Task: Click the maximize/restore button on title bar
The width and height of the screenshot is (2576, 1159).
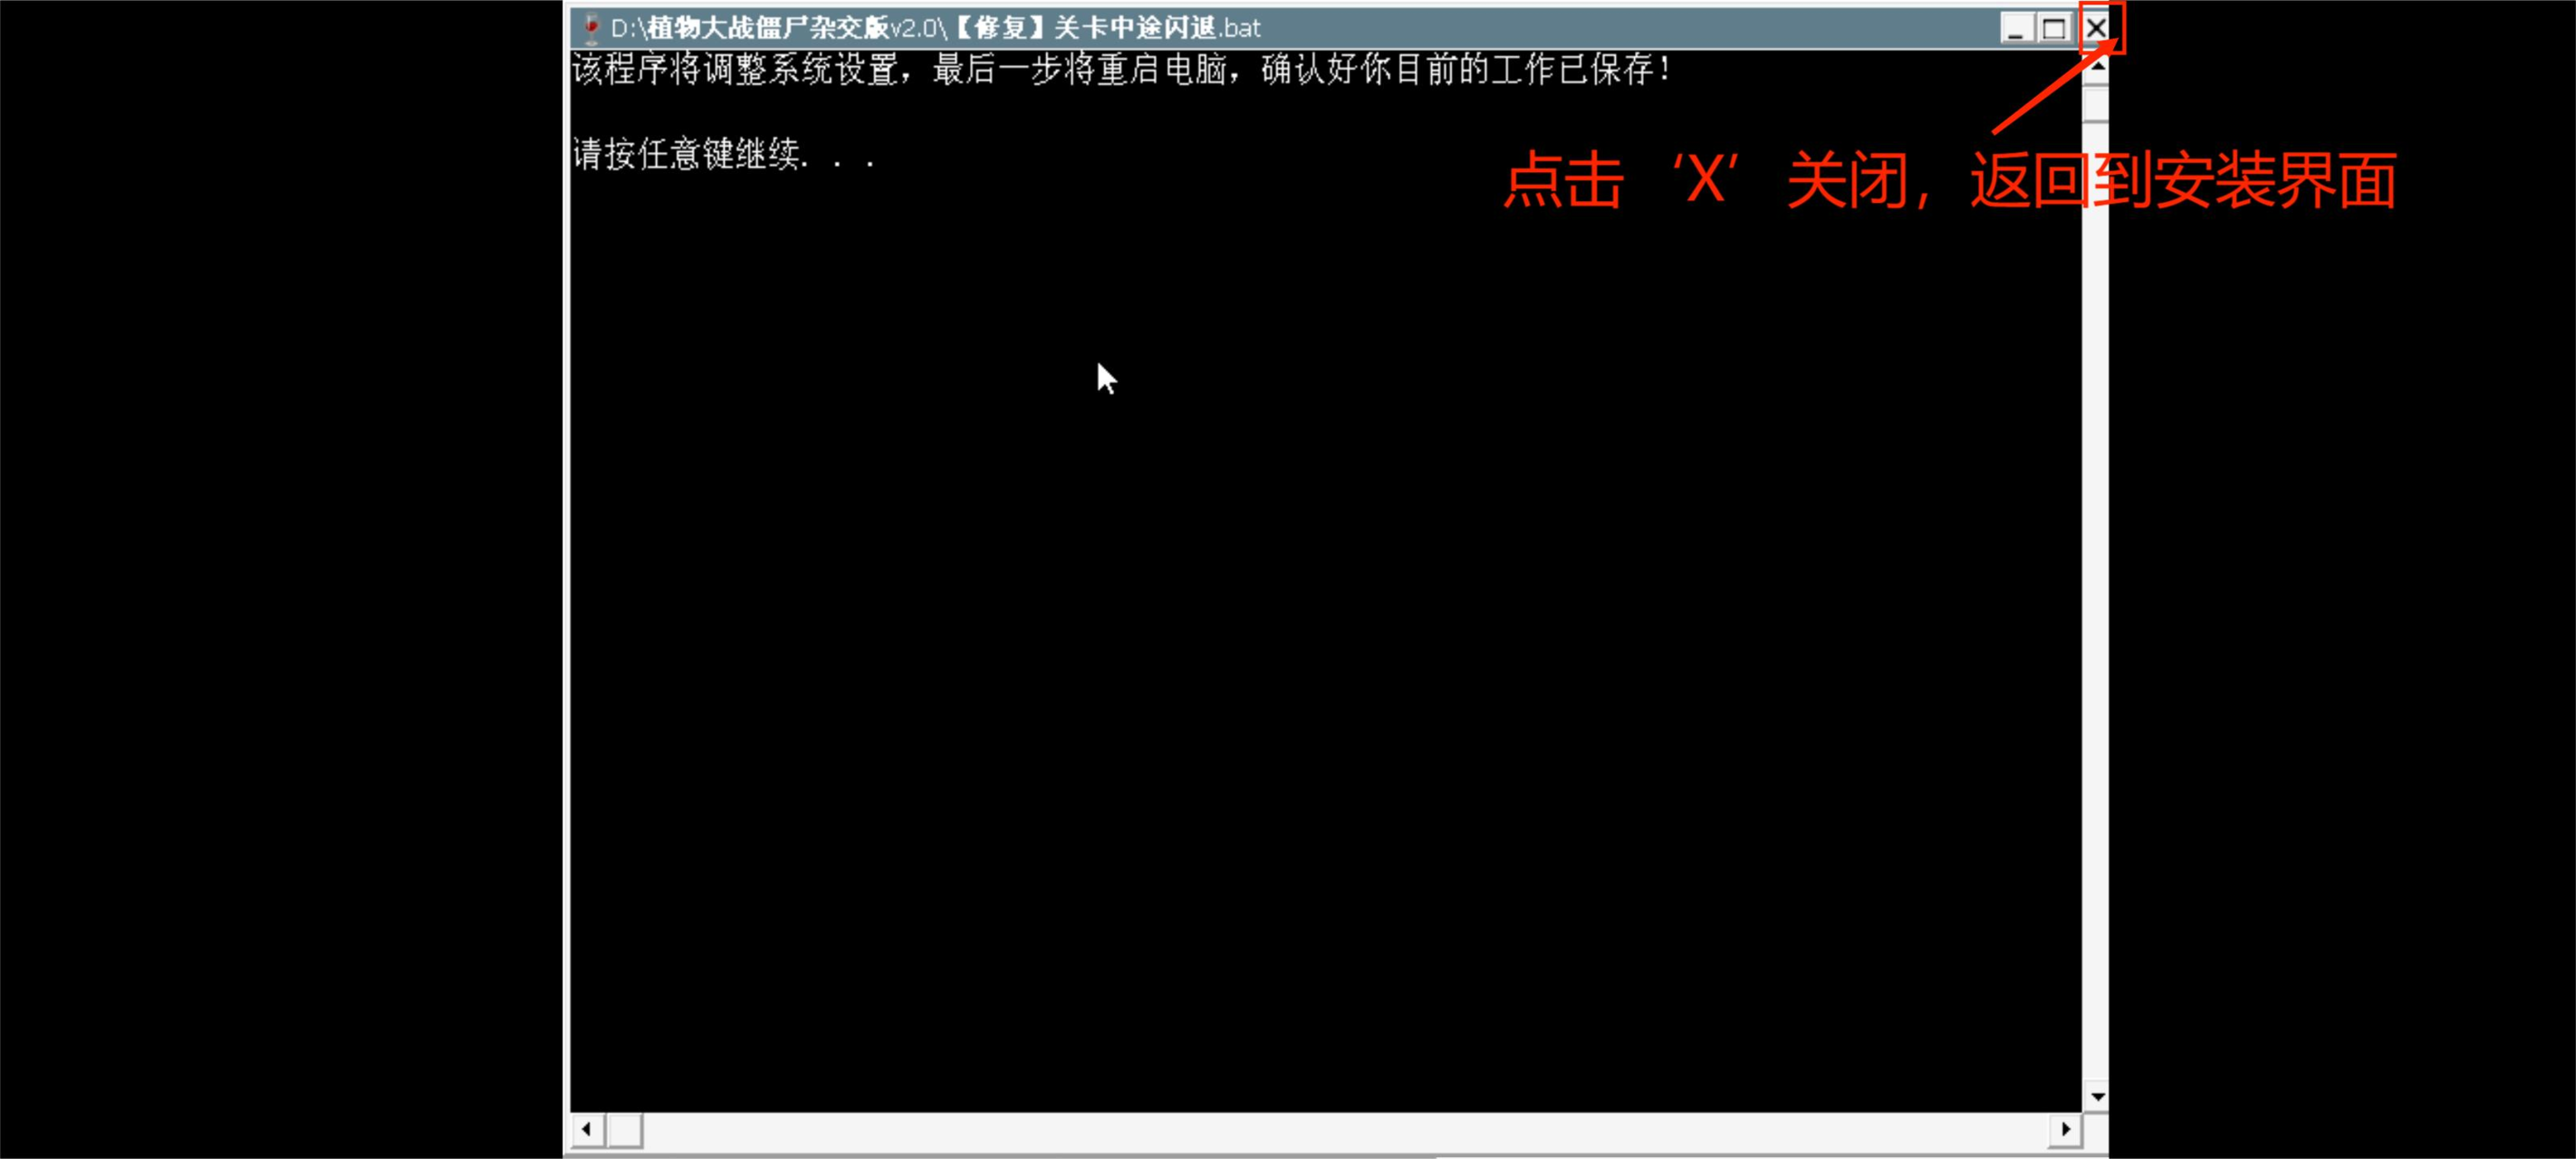Action: pyautogui.click(x=2052, y=26)
